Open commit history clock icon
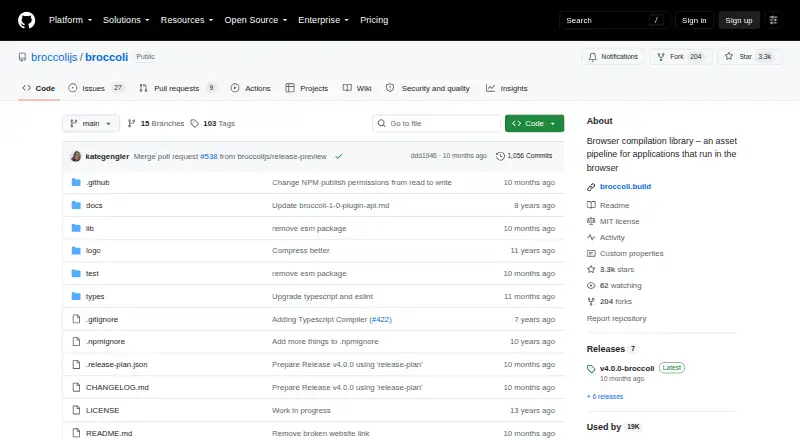Screen dimensions: 800x440 (500, 156)
